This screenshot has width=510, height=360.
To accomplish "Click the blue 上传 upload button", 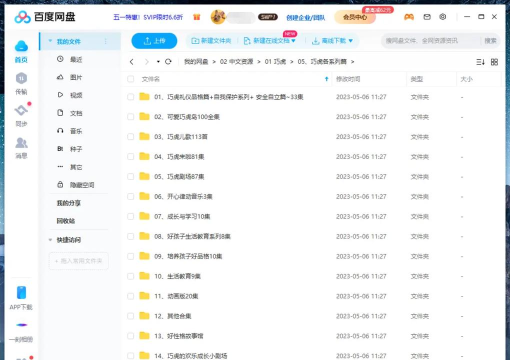I will (154, 41).
